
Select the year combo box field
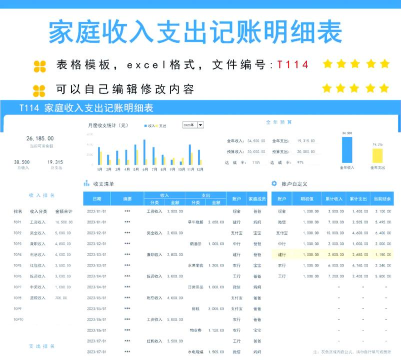click(x=193, y=125)
